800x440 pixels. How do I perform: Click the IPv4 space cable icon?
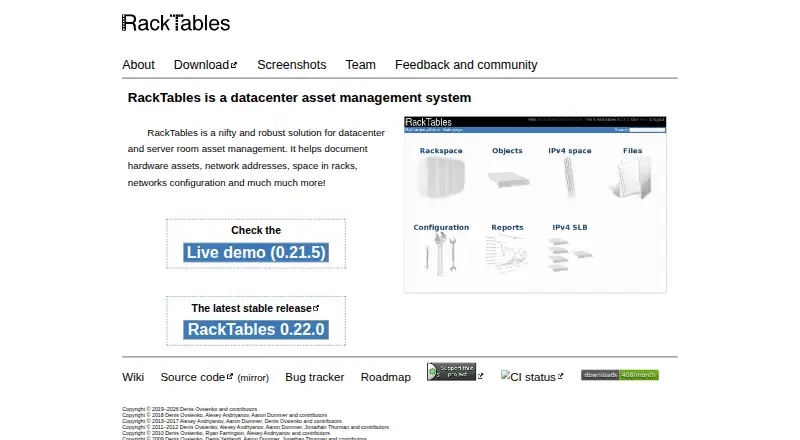pyautogui.click(x=569, y=177)
